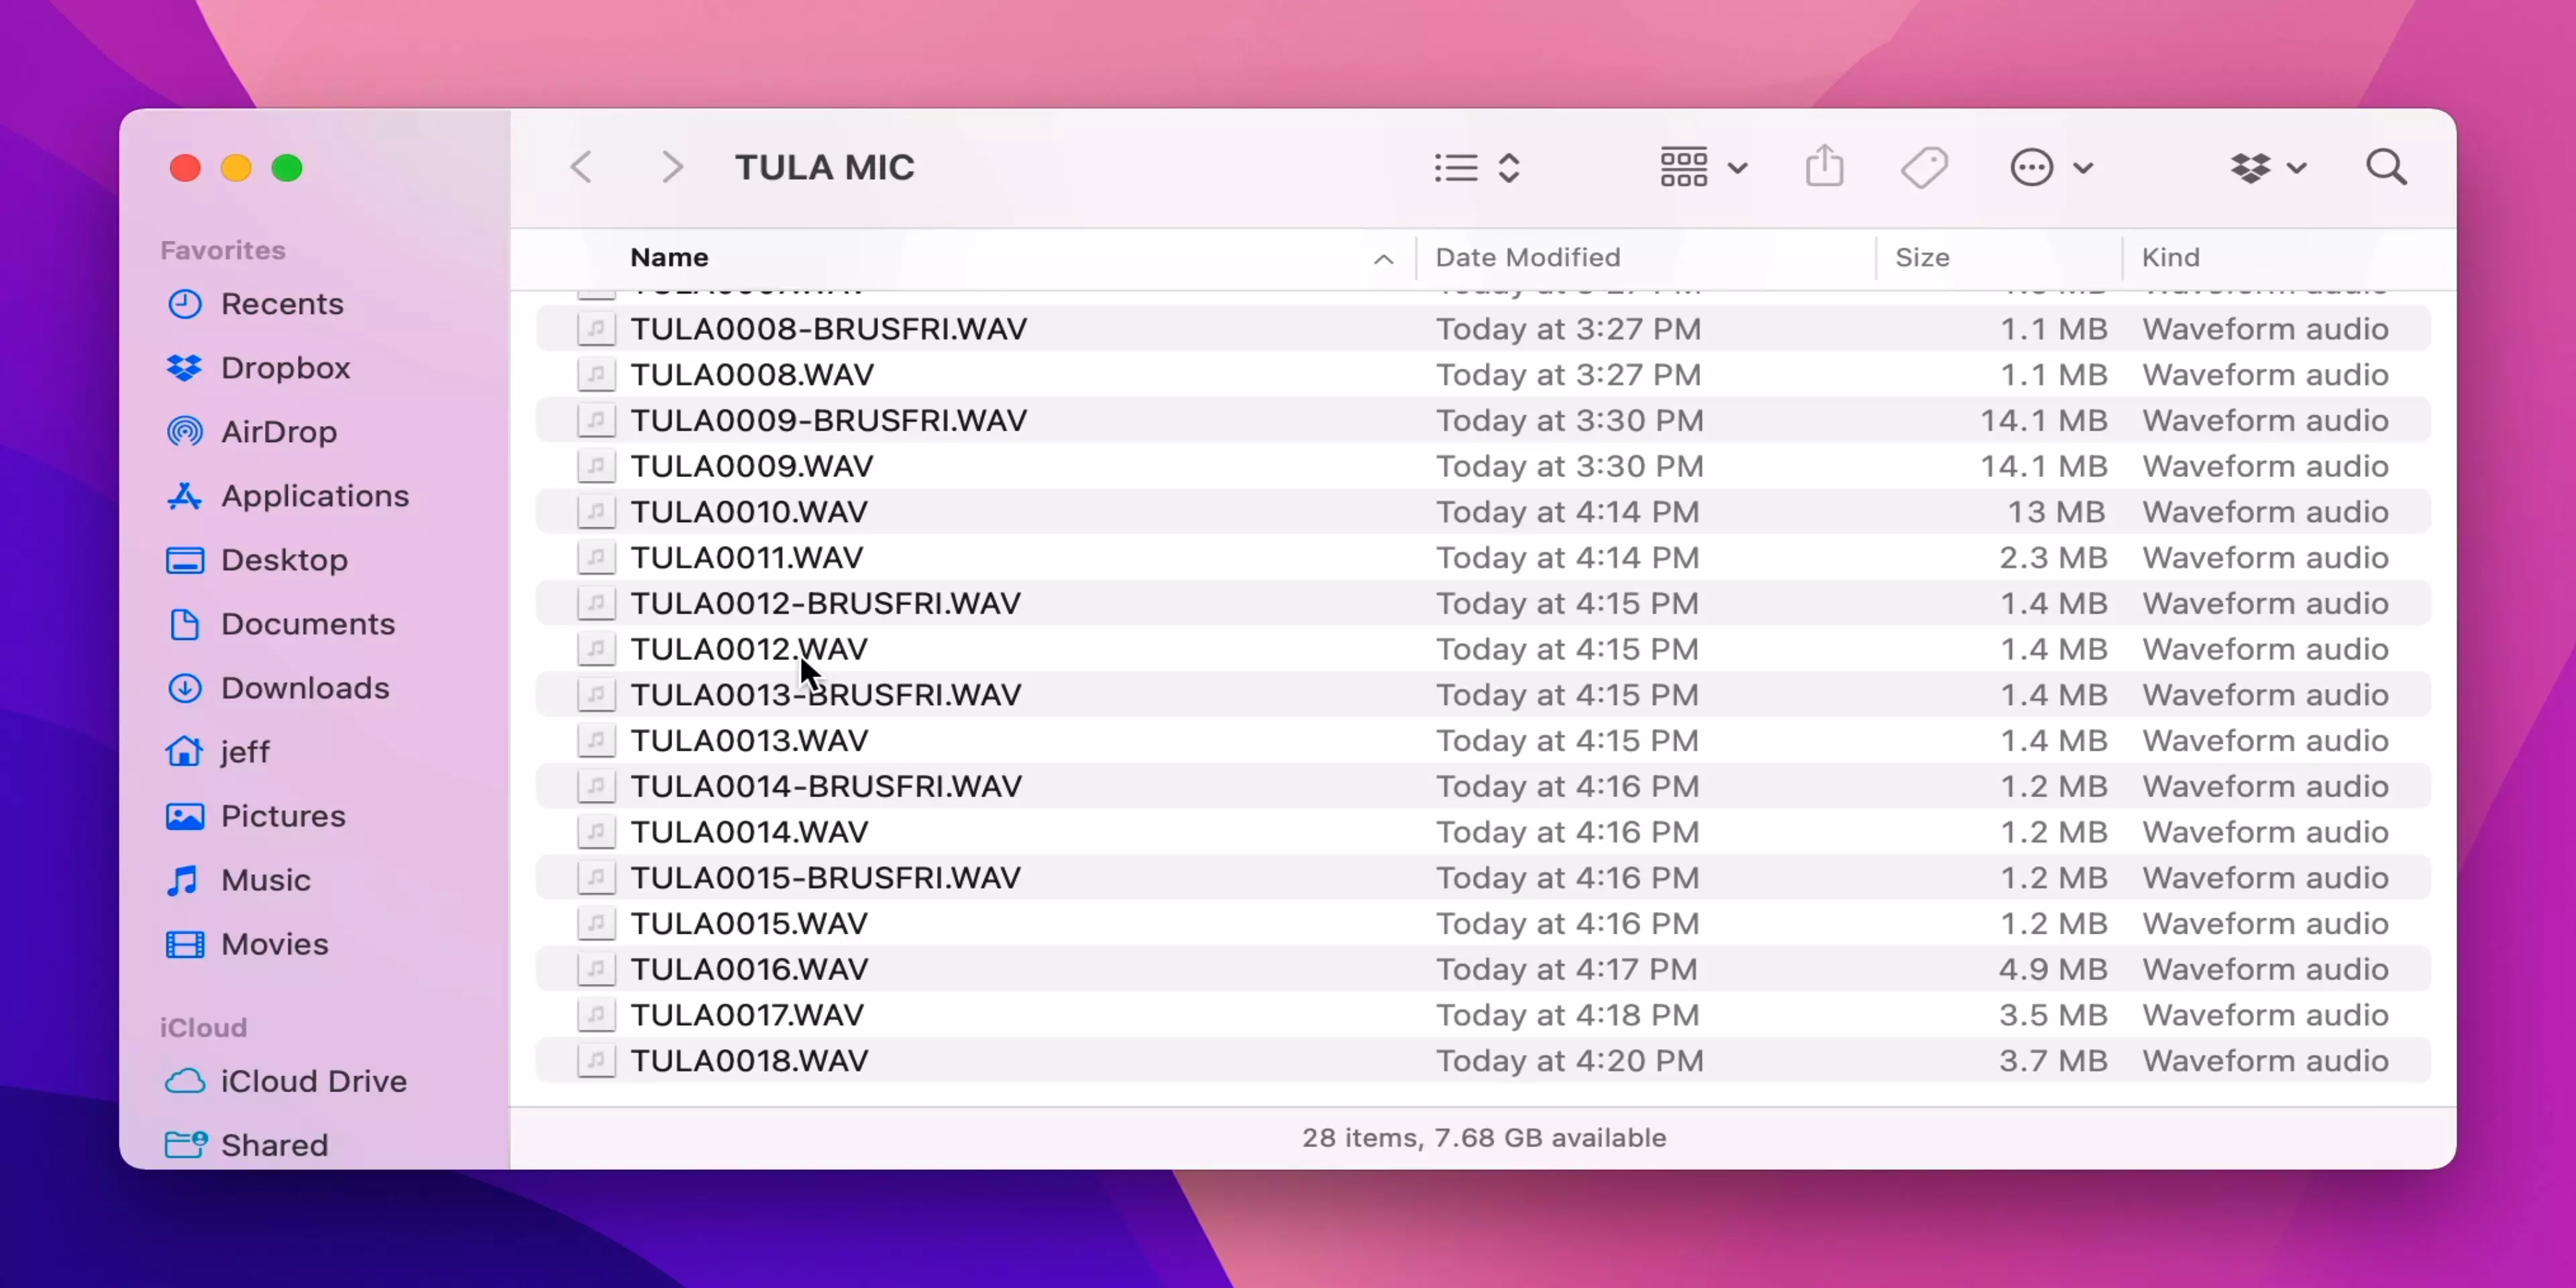Viewport: 2576px width, 1288px height.
Task: Toggle ascending sort on Name column
Action: [x=1380, y=256]
